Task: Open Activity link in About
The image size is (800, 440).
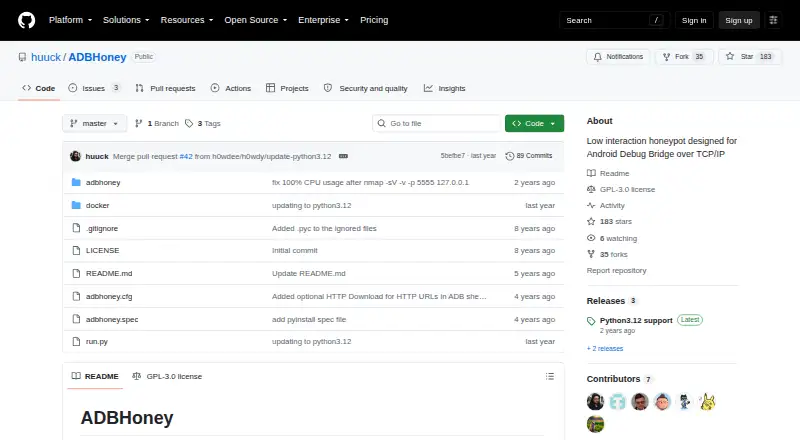Action: pyautogui.click(x=606, y=206)
